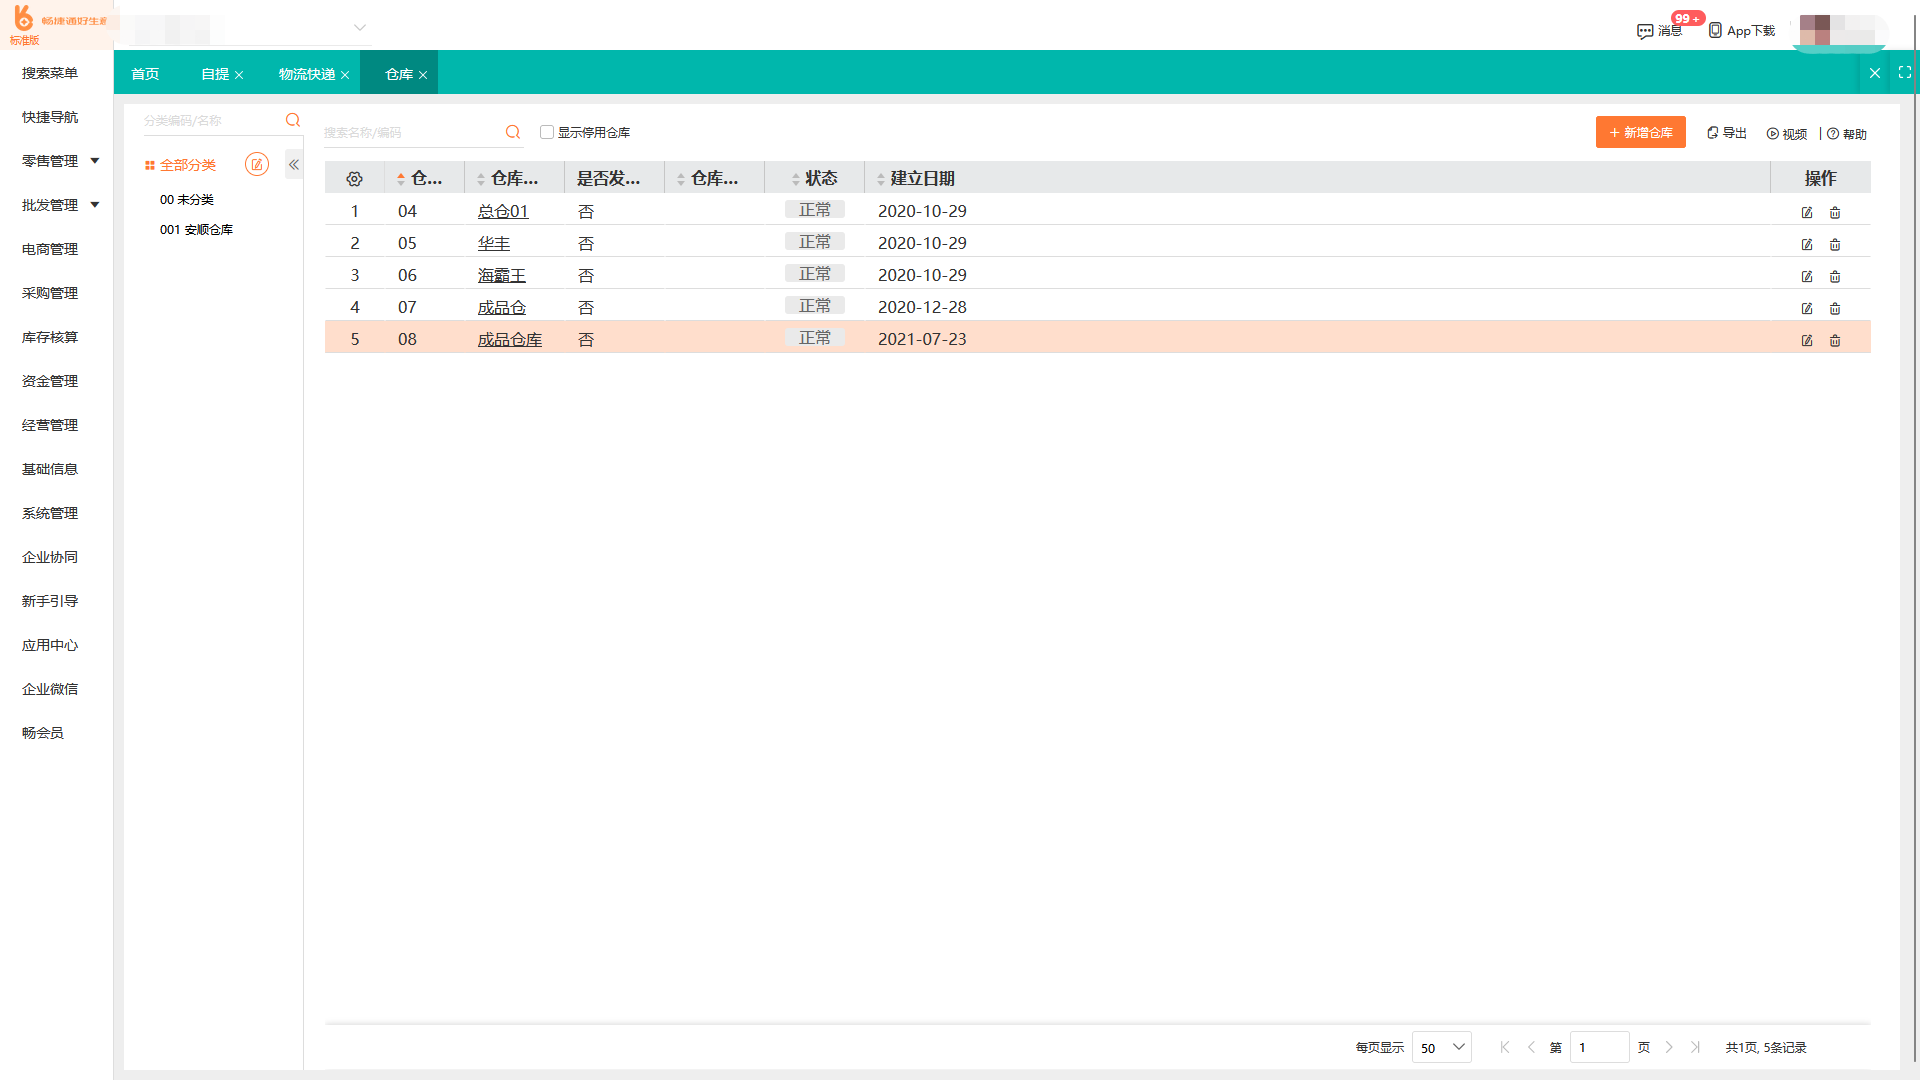Screen dimensions: 1920x1080
Task: Click the export 导出 icon
Action: pos(1725,131)
